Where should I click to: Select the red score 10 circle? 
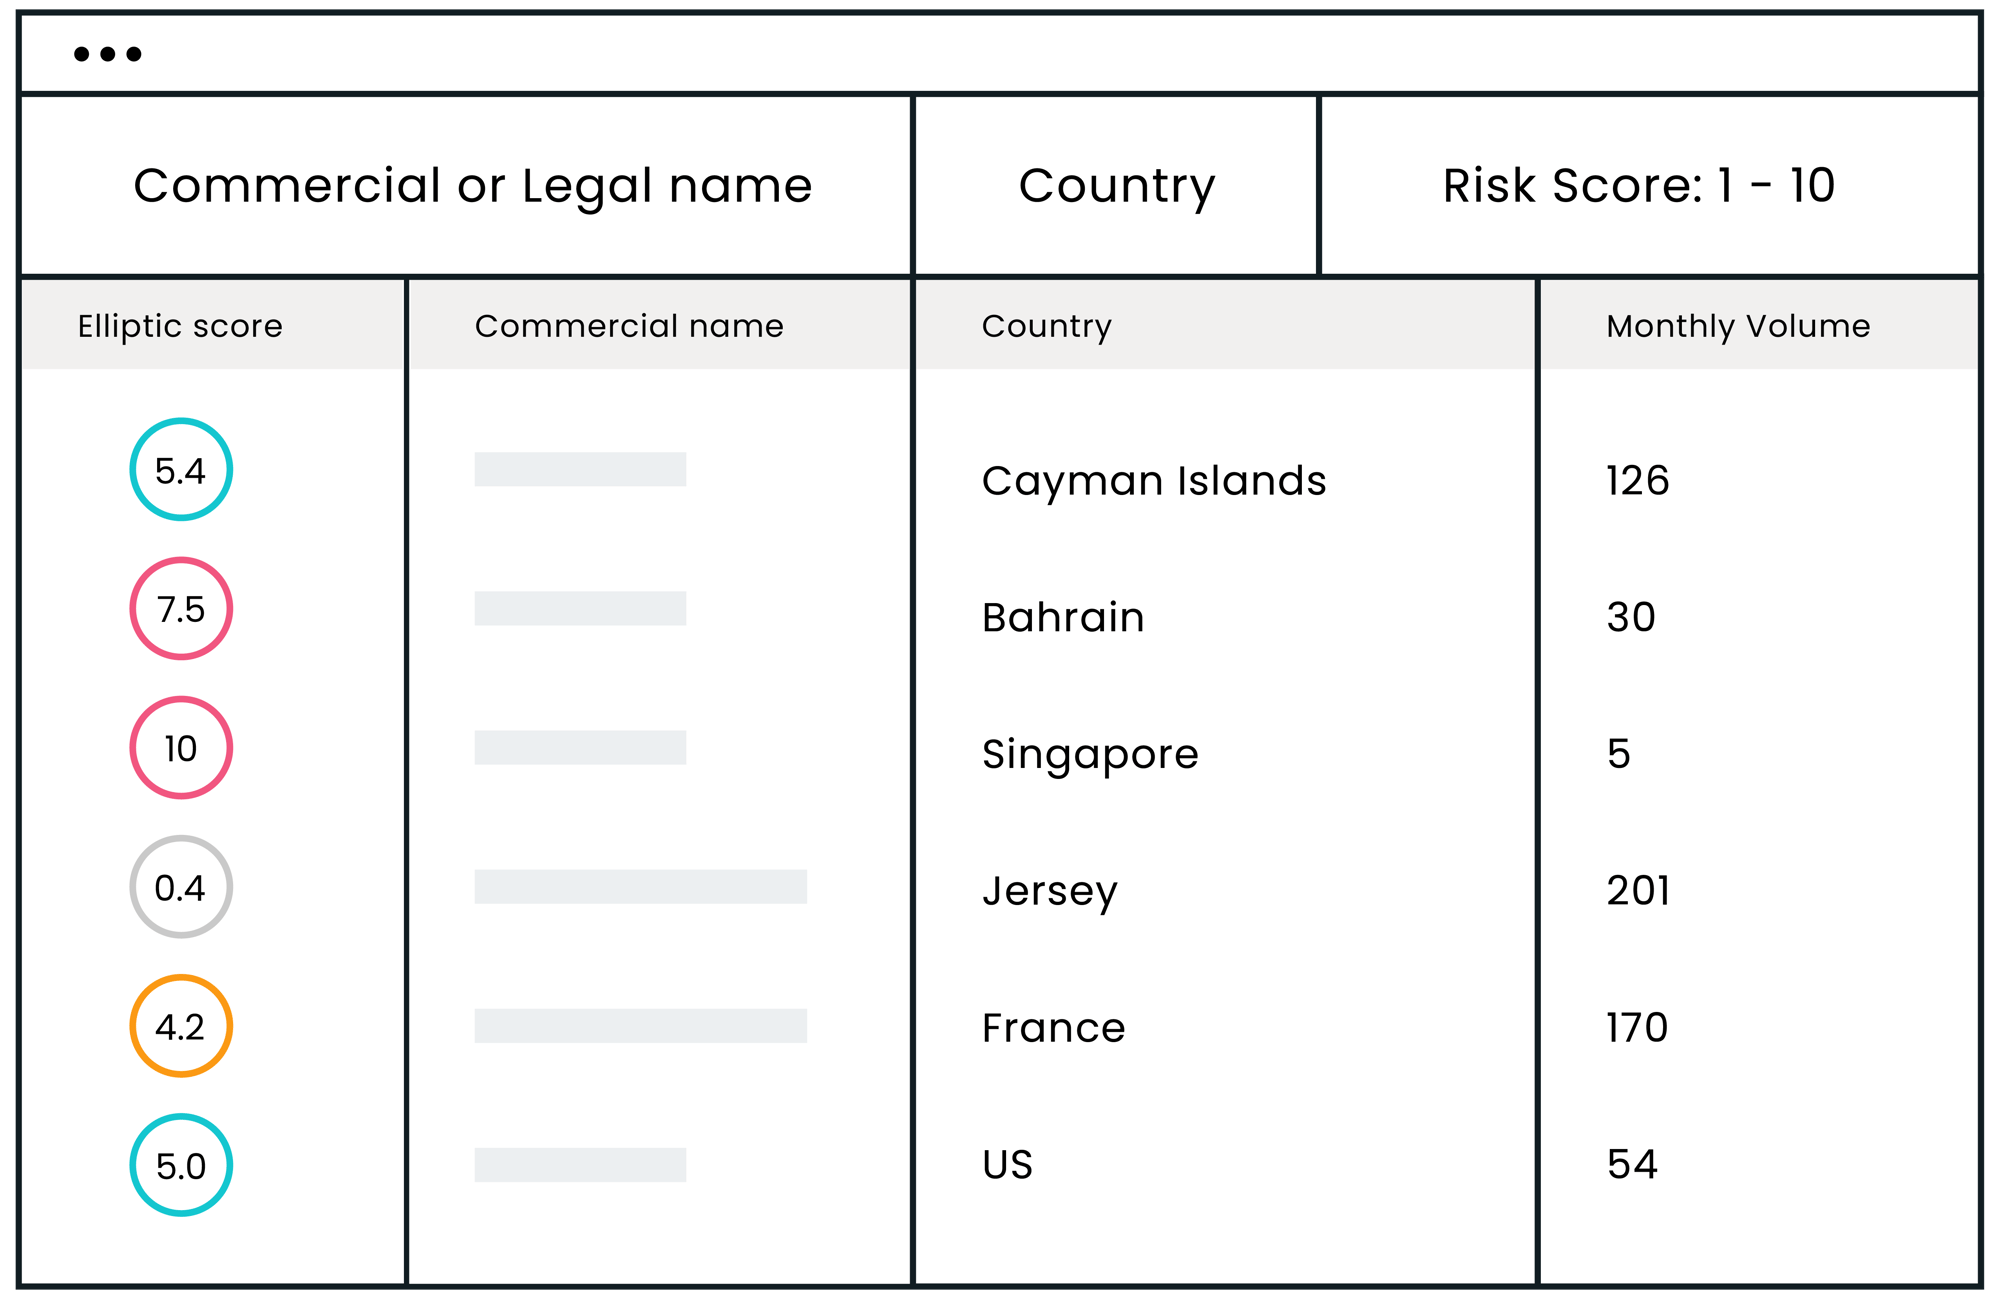coord(181,747)
